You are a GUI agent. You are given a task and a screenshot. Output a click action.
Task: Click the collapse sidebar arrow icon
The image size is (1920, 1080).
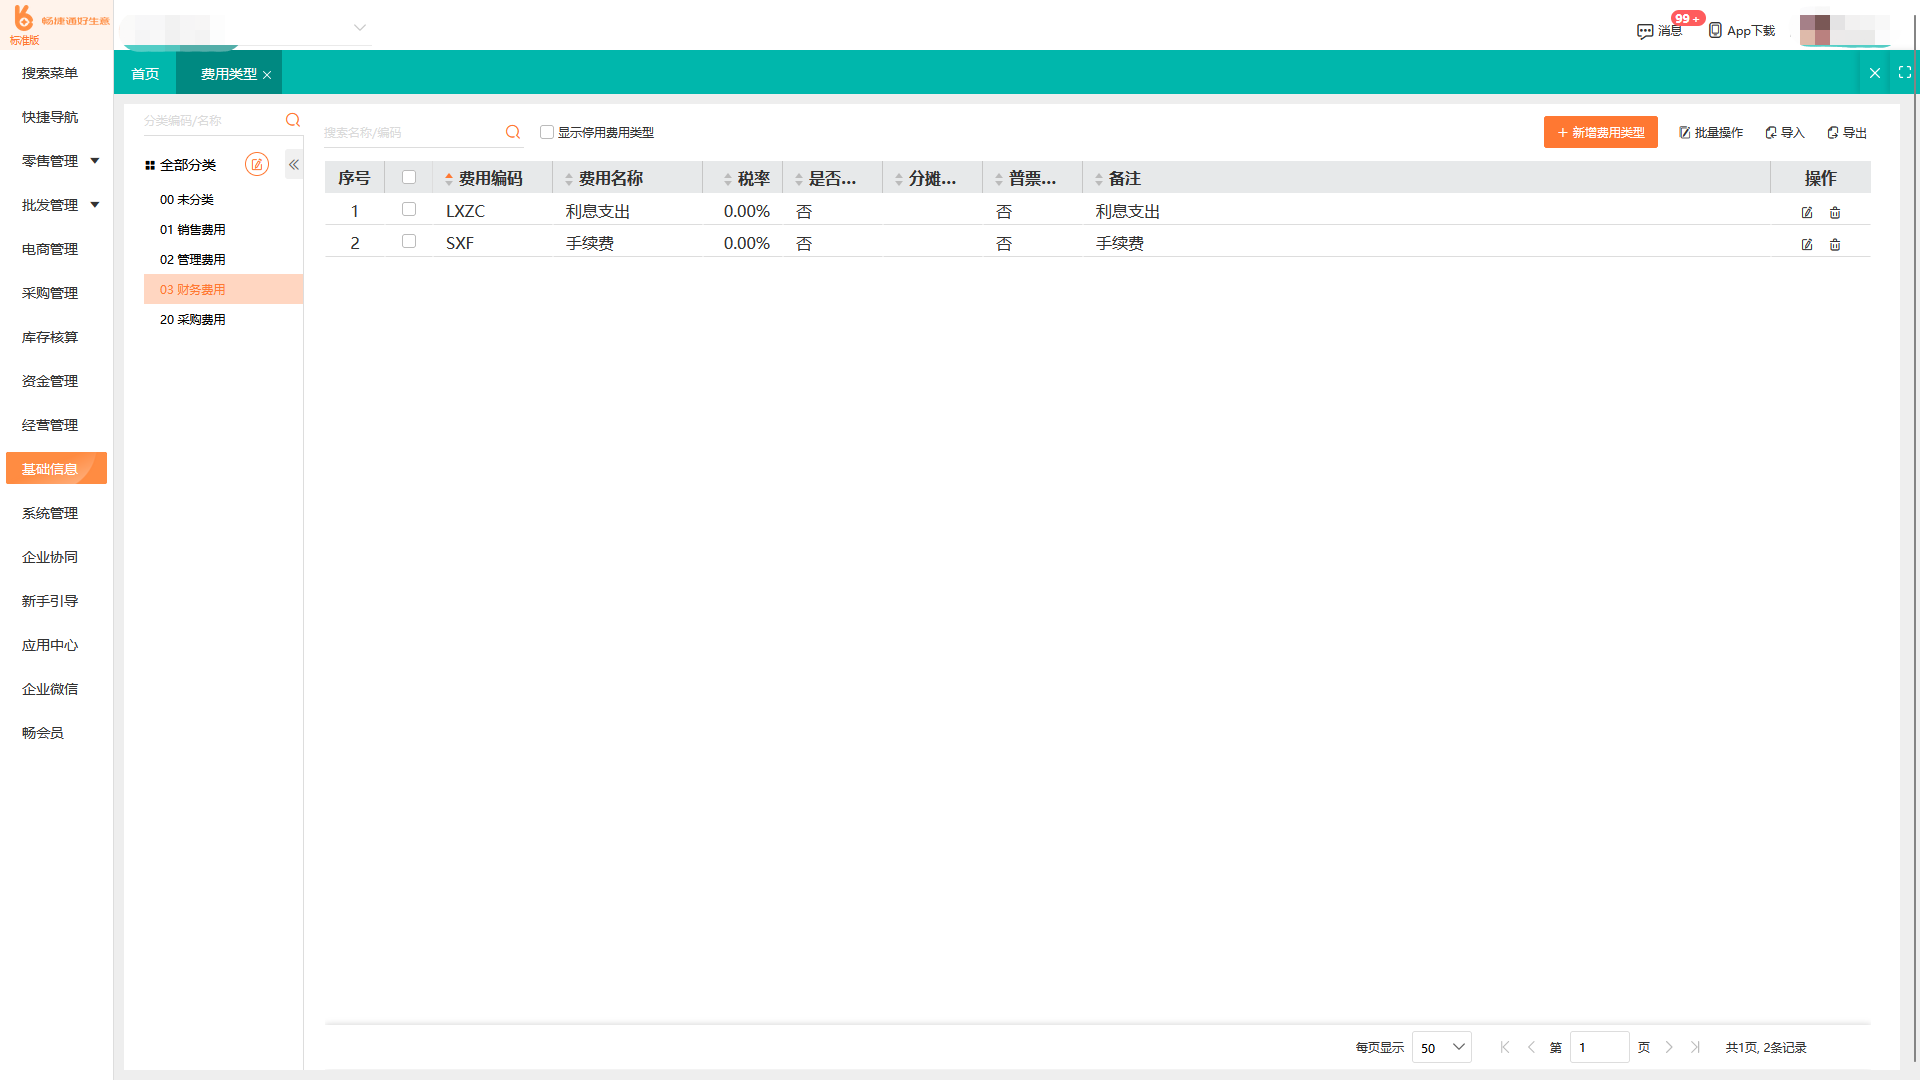coord(293,164)
